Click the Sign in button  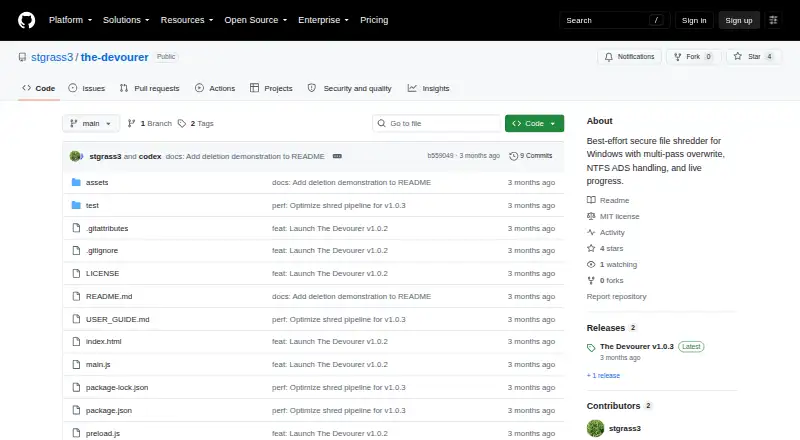click(694, 20)
